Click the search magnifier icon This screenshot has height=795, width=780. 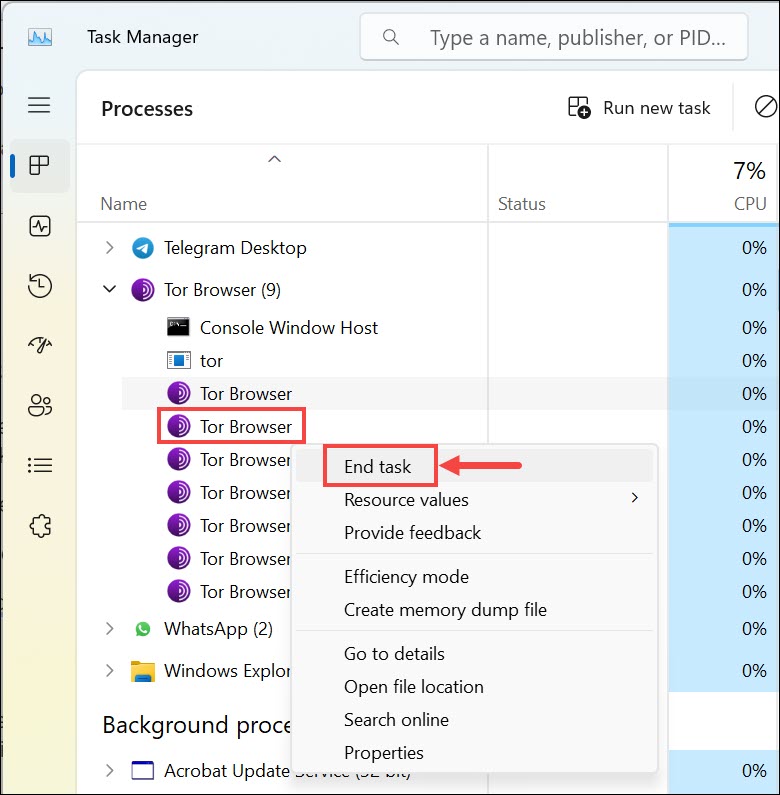tap(391, 37)
